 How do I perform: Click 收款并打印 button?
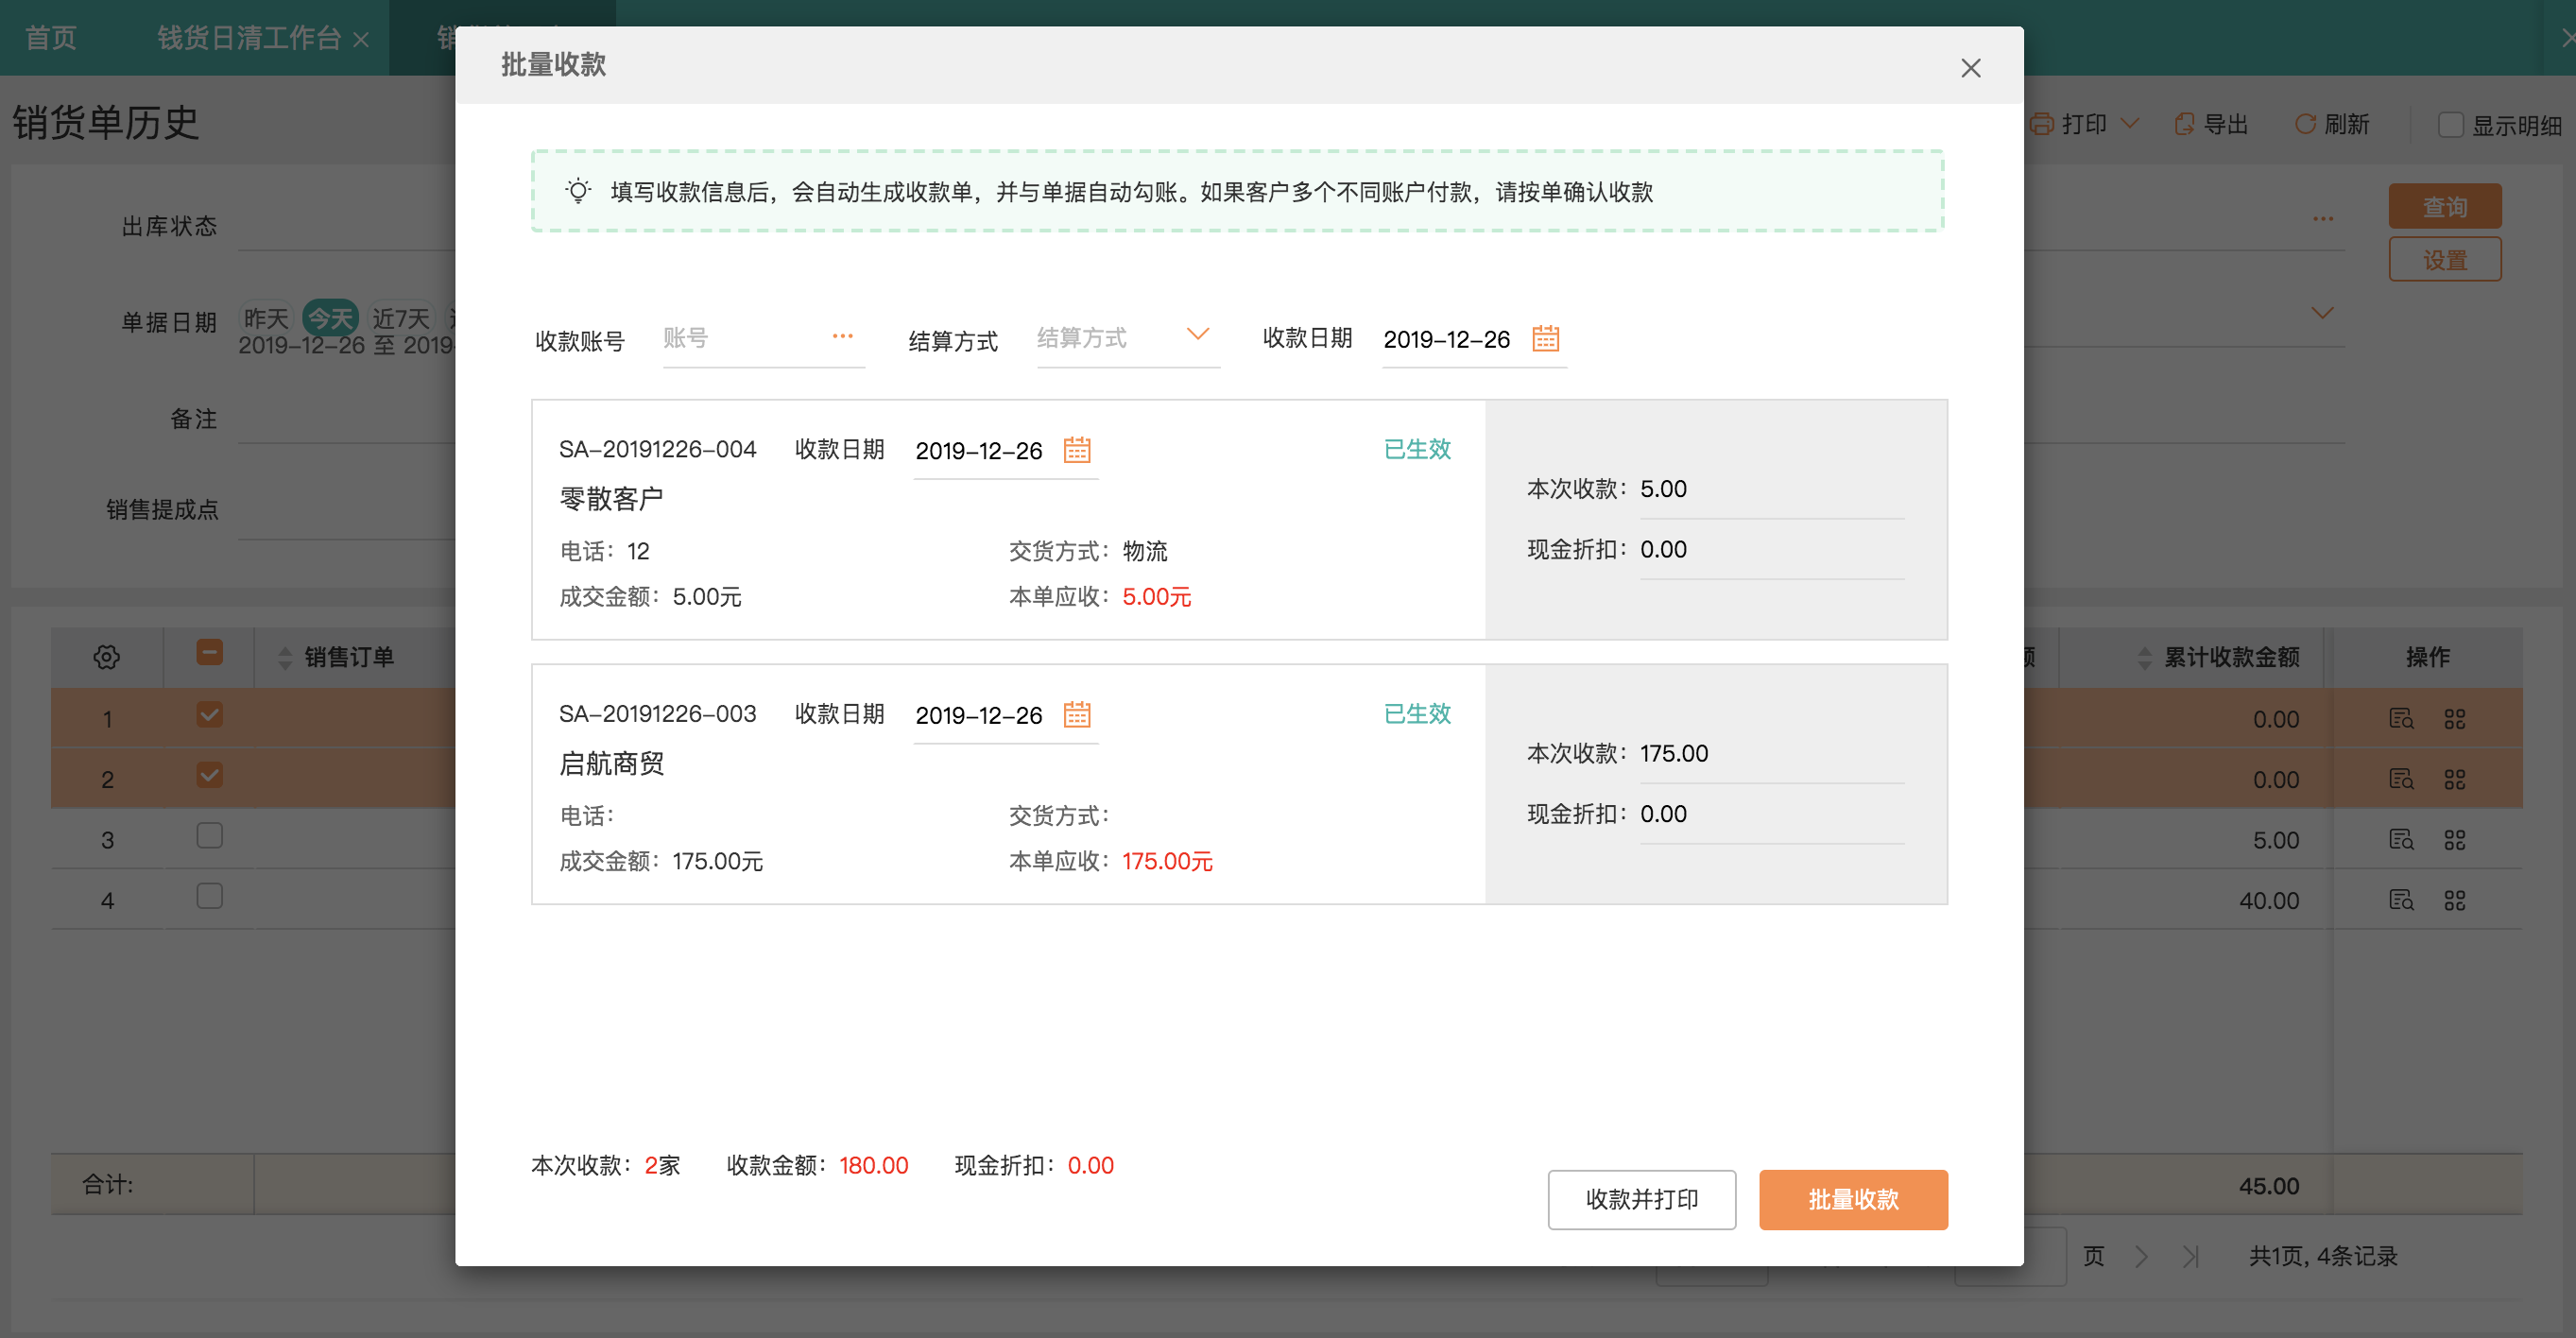1640,1200
